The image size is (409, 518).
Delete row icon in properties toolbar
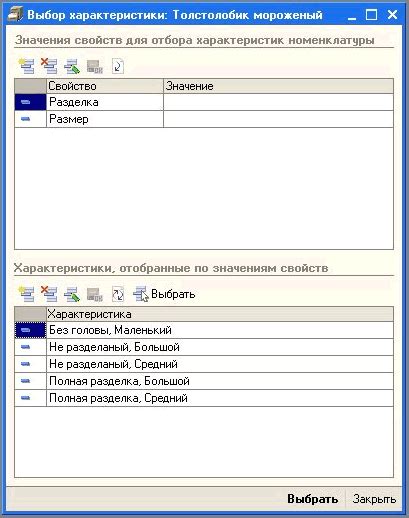tap(49, 66)
